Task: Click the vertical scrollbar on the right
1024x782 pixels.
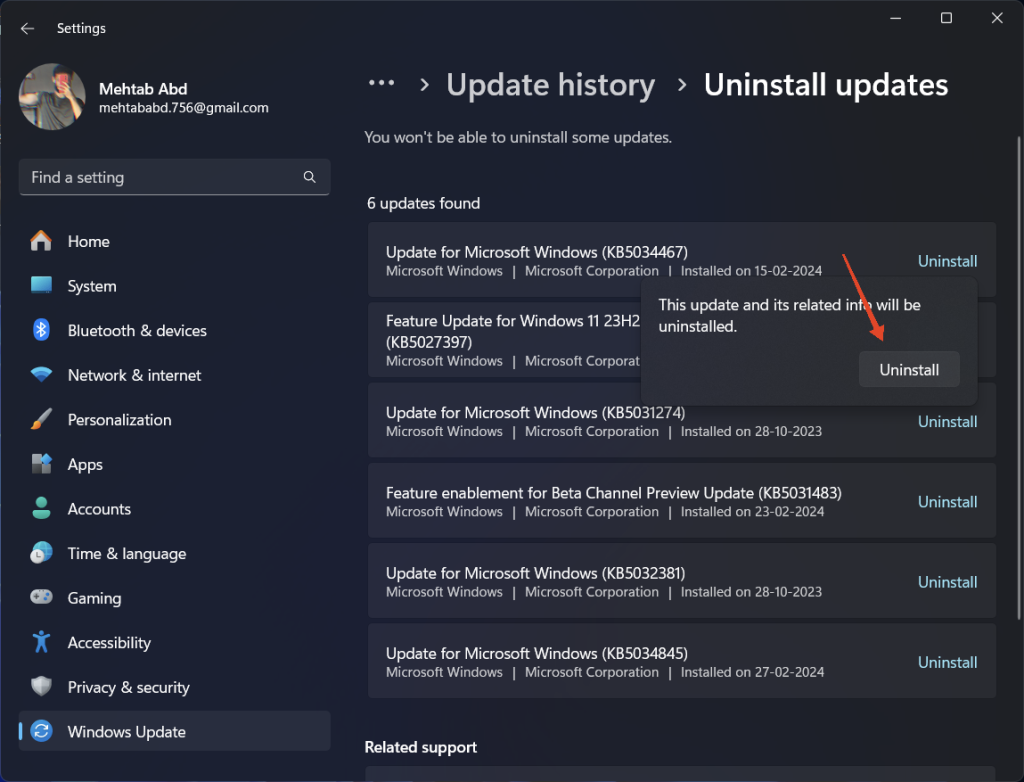Action: coord(1019,378)
